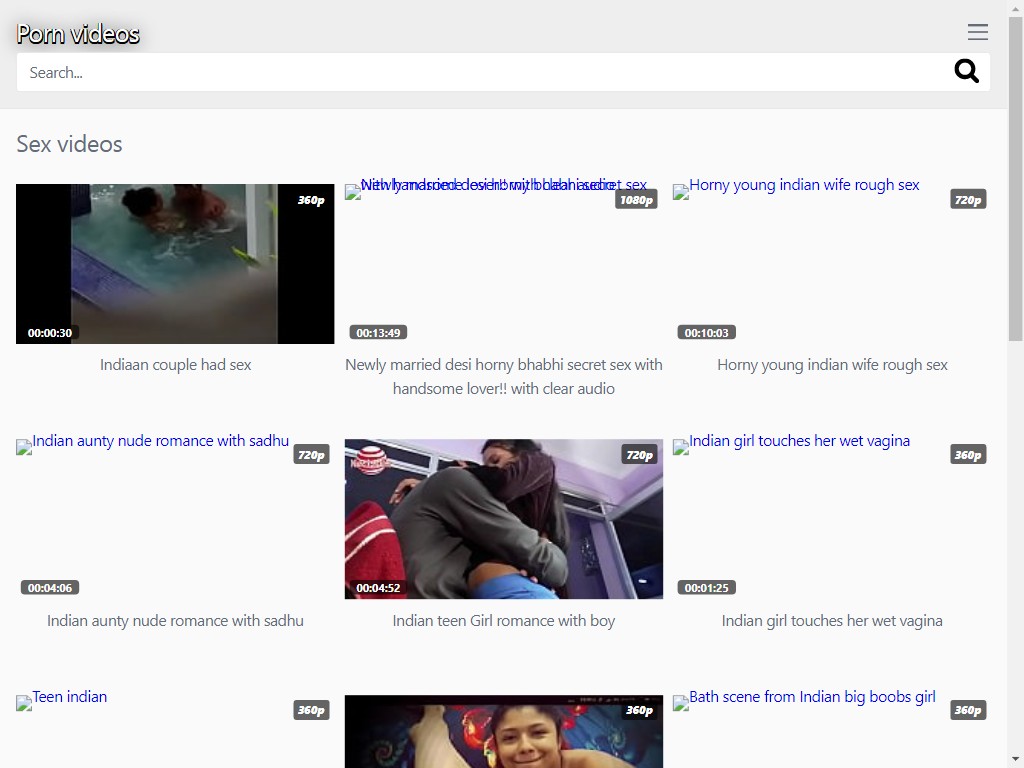Open the hamburger menu icon
This screenshot has height=768, width=1024.
point(977,32)
